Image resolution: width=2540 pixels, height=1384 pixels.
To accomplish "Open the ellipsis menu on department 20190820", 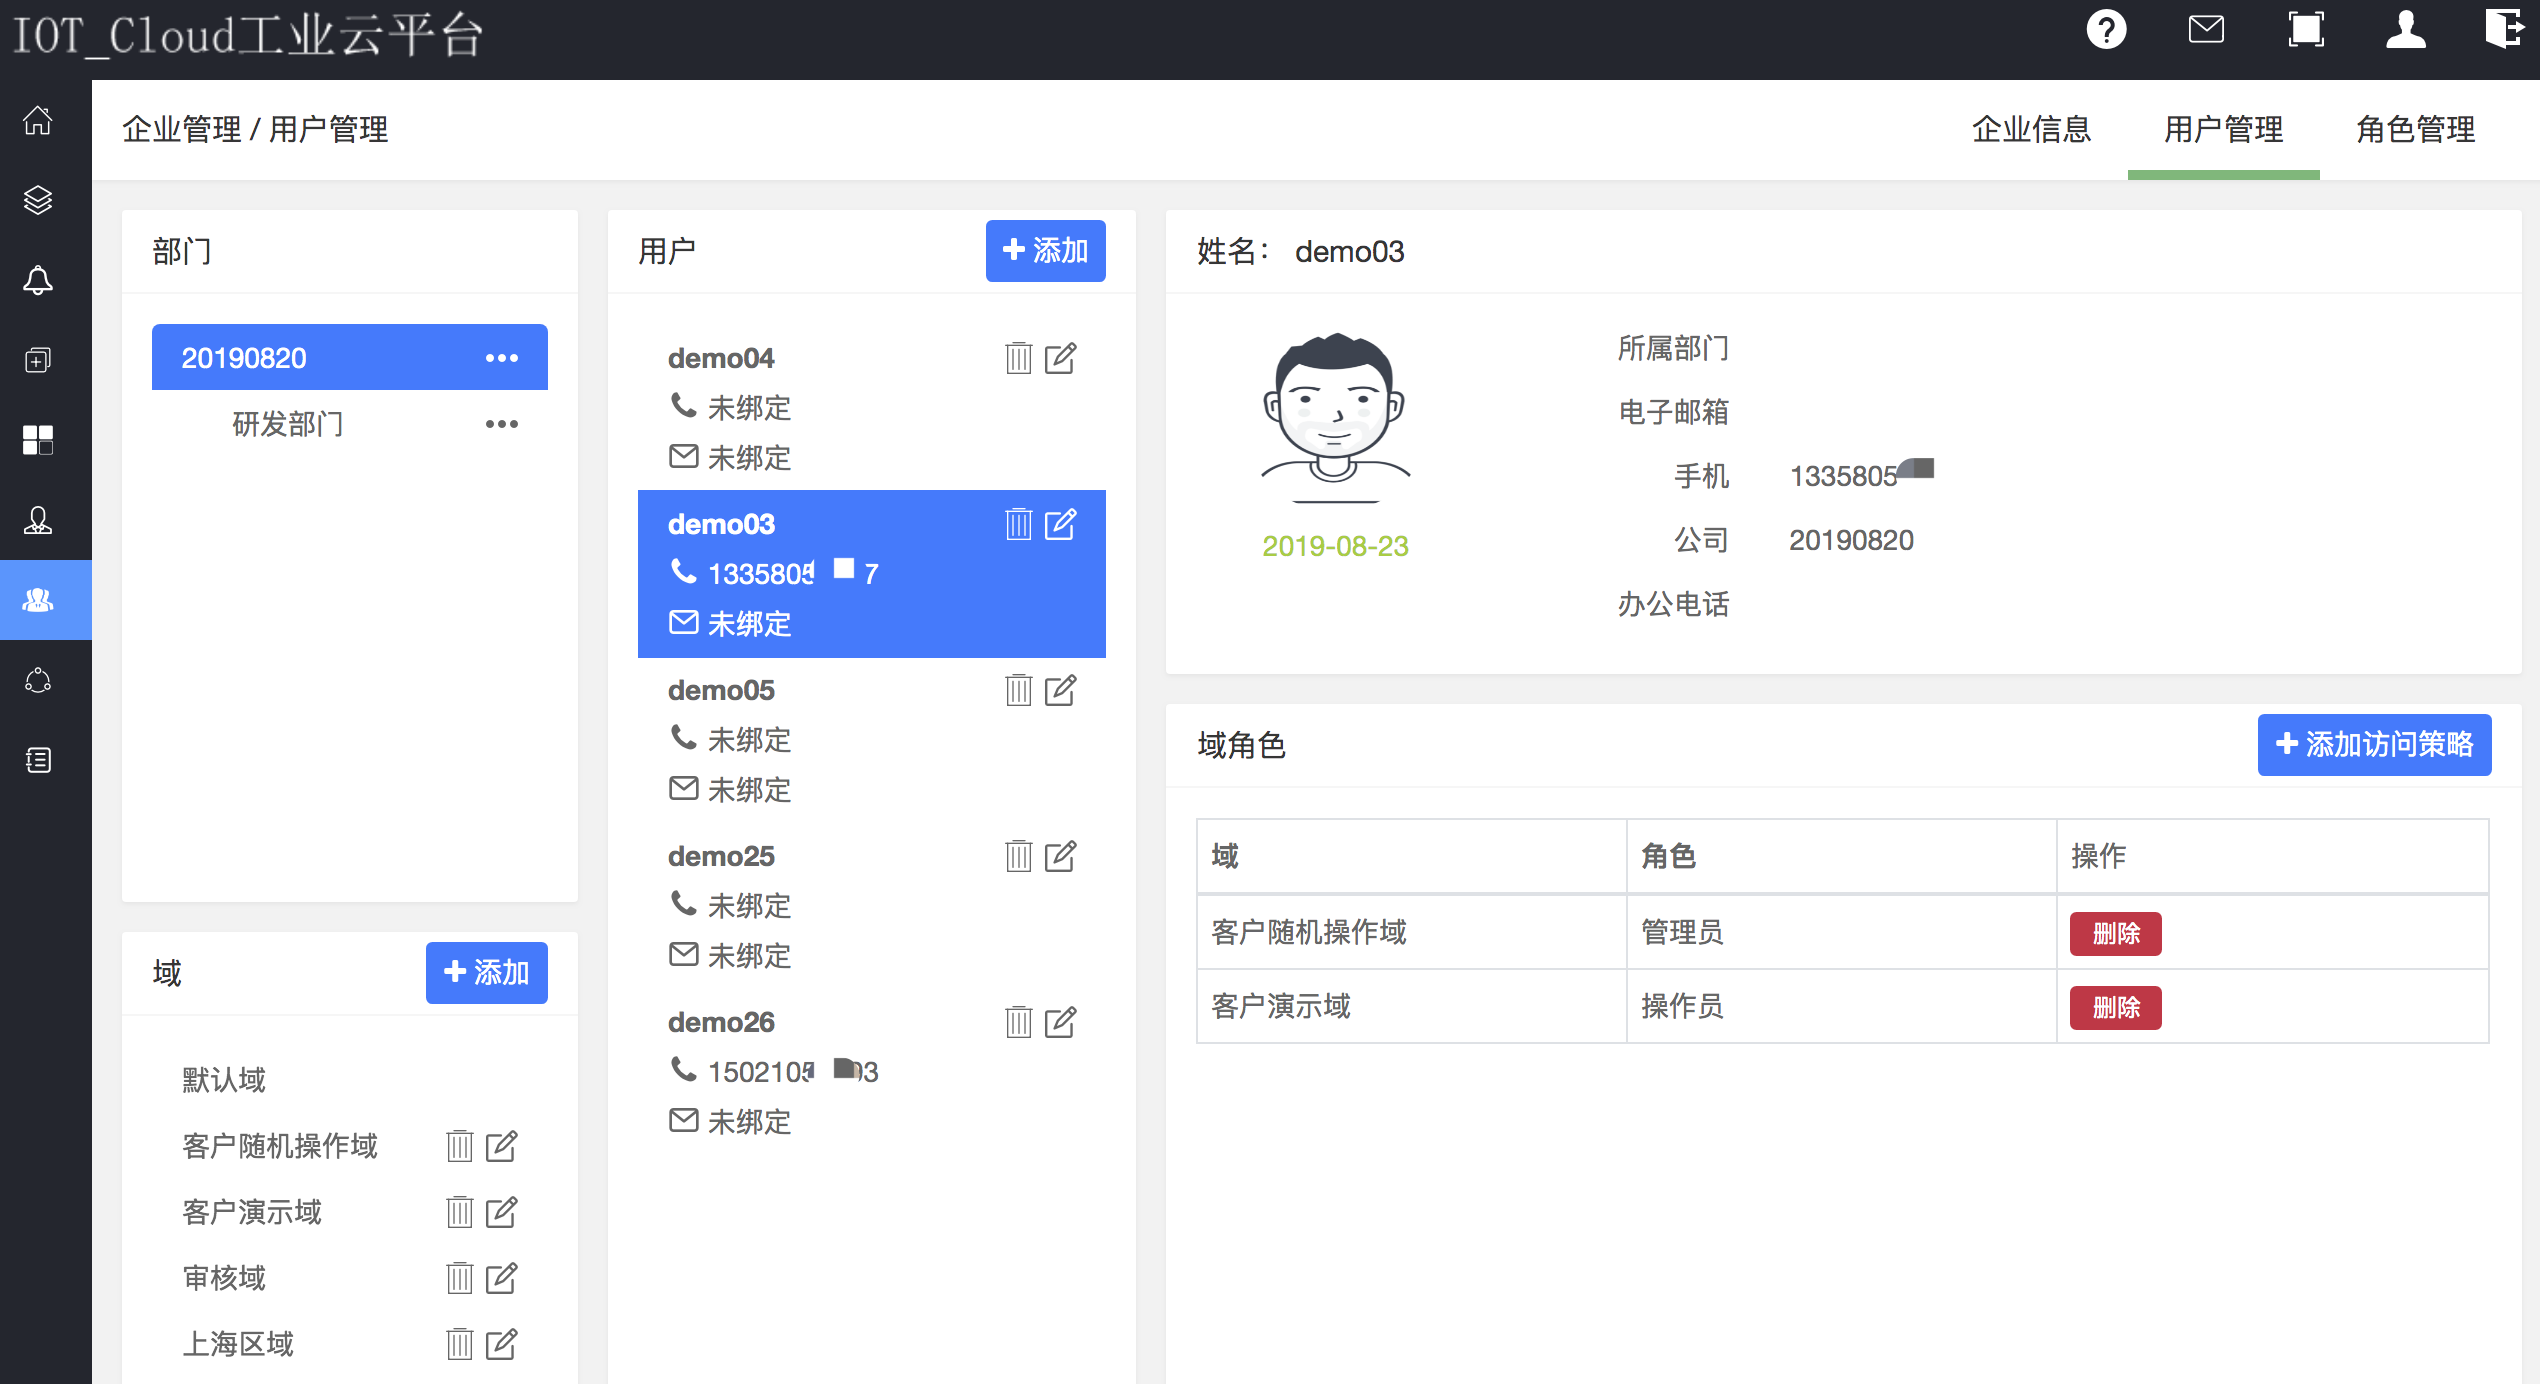I will (x=502, y=357).
